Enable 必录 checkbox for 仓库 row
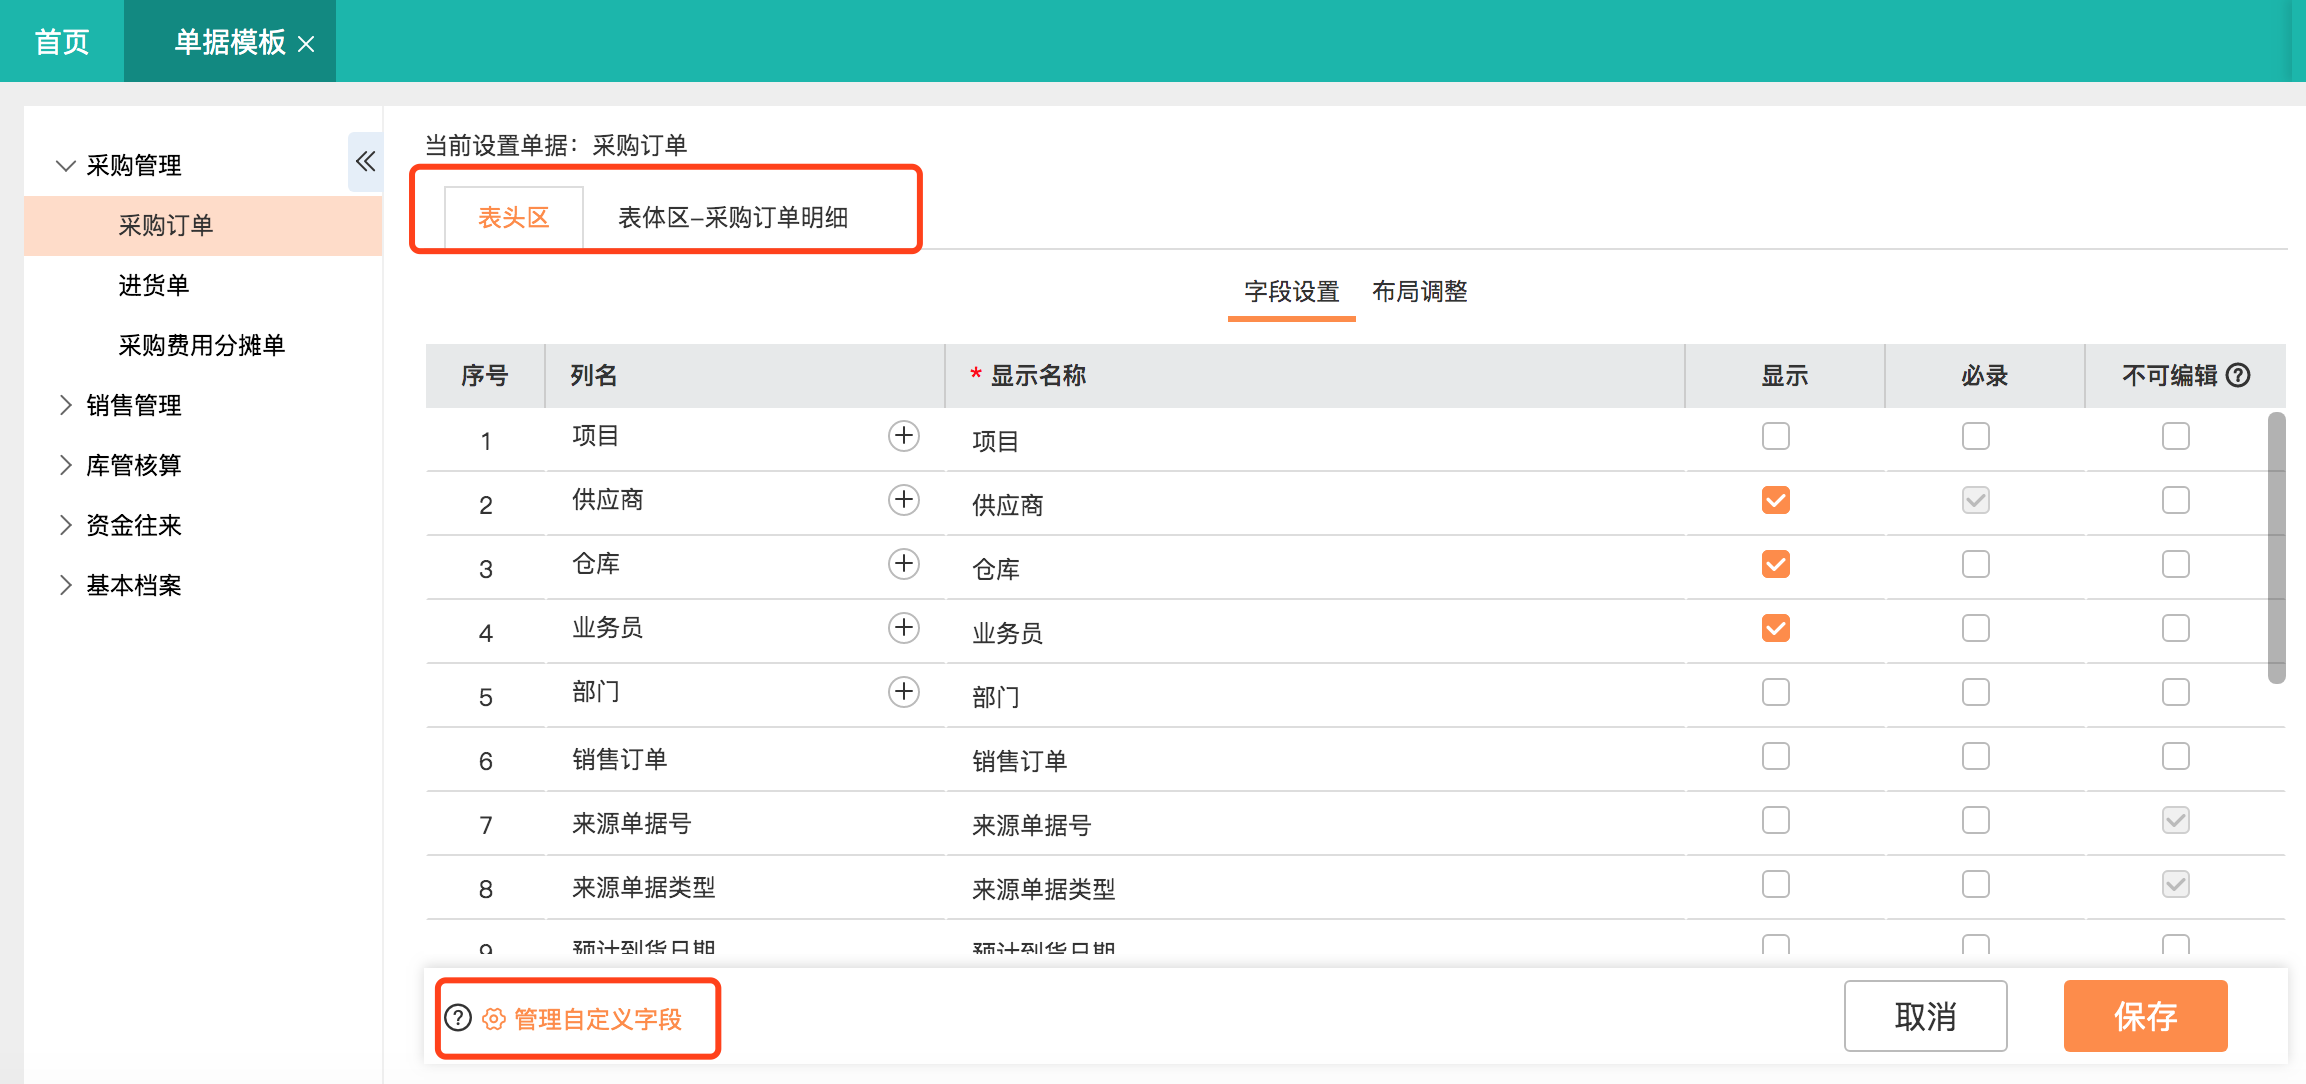This screenshot has height=1084, width=2306. (1975, 565)
